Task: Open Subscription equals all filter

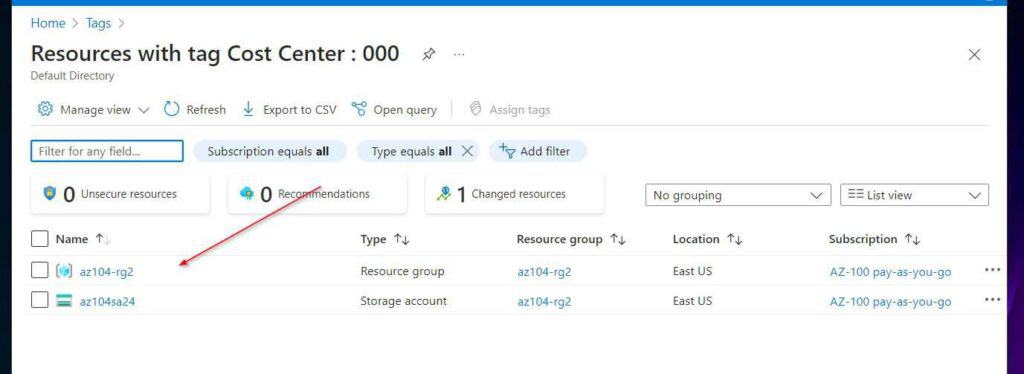Action: [270, 151]
